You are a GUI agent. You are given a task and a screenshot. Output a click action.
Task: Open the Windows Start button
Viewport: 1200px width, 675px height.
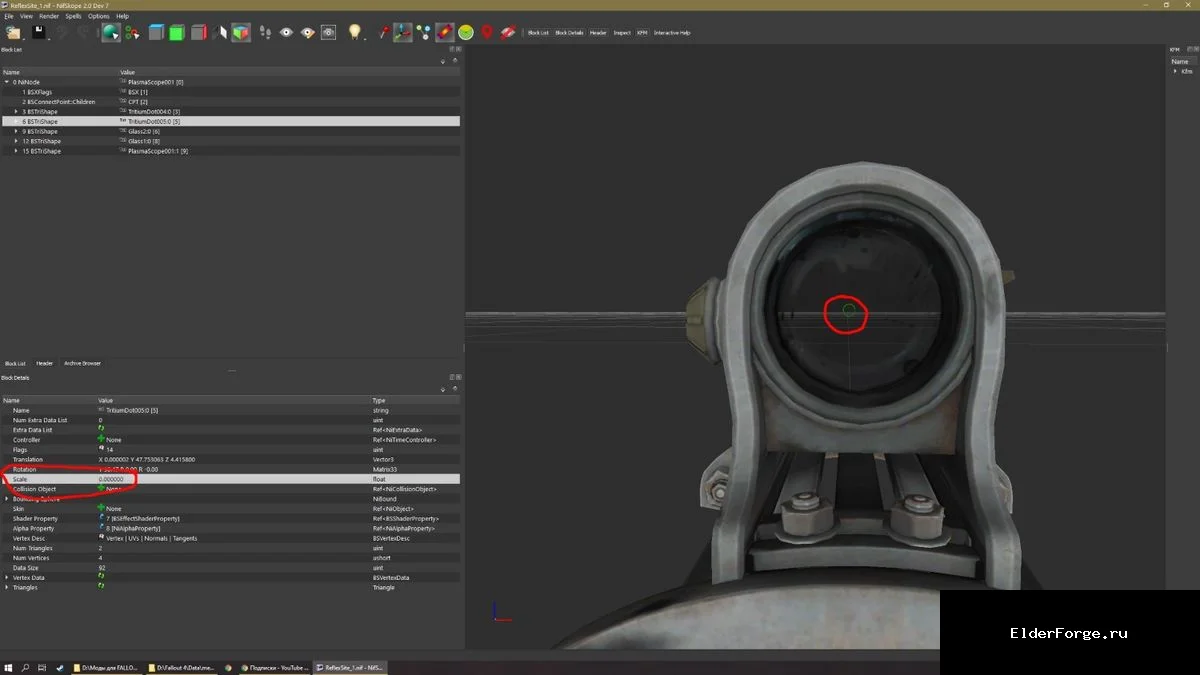(x=9, y=667)
